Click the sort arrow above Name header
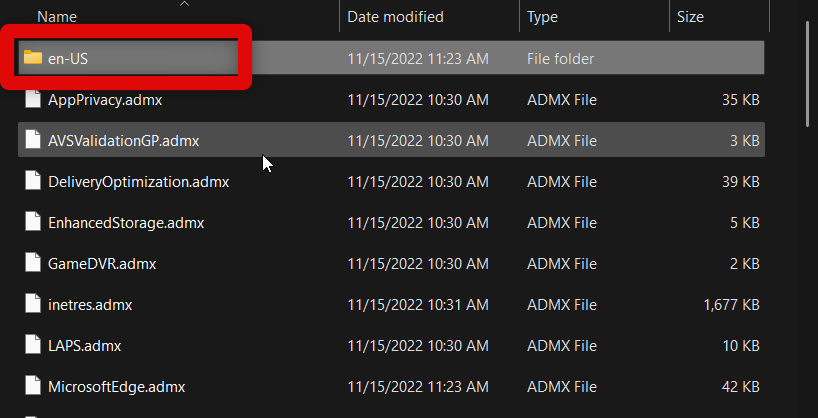Viewport: 818px width, 418px height. pyautogui.click(x=183, y=4)
